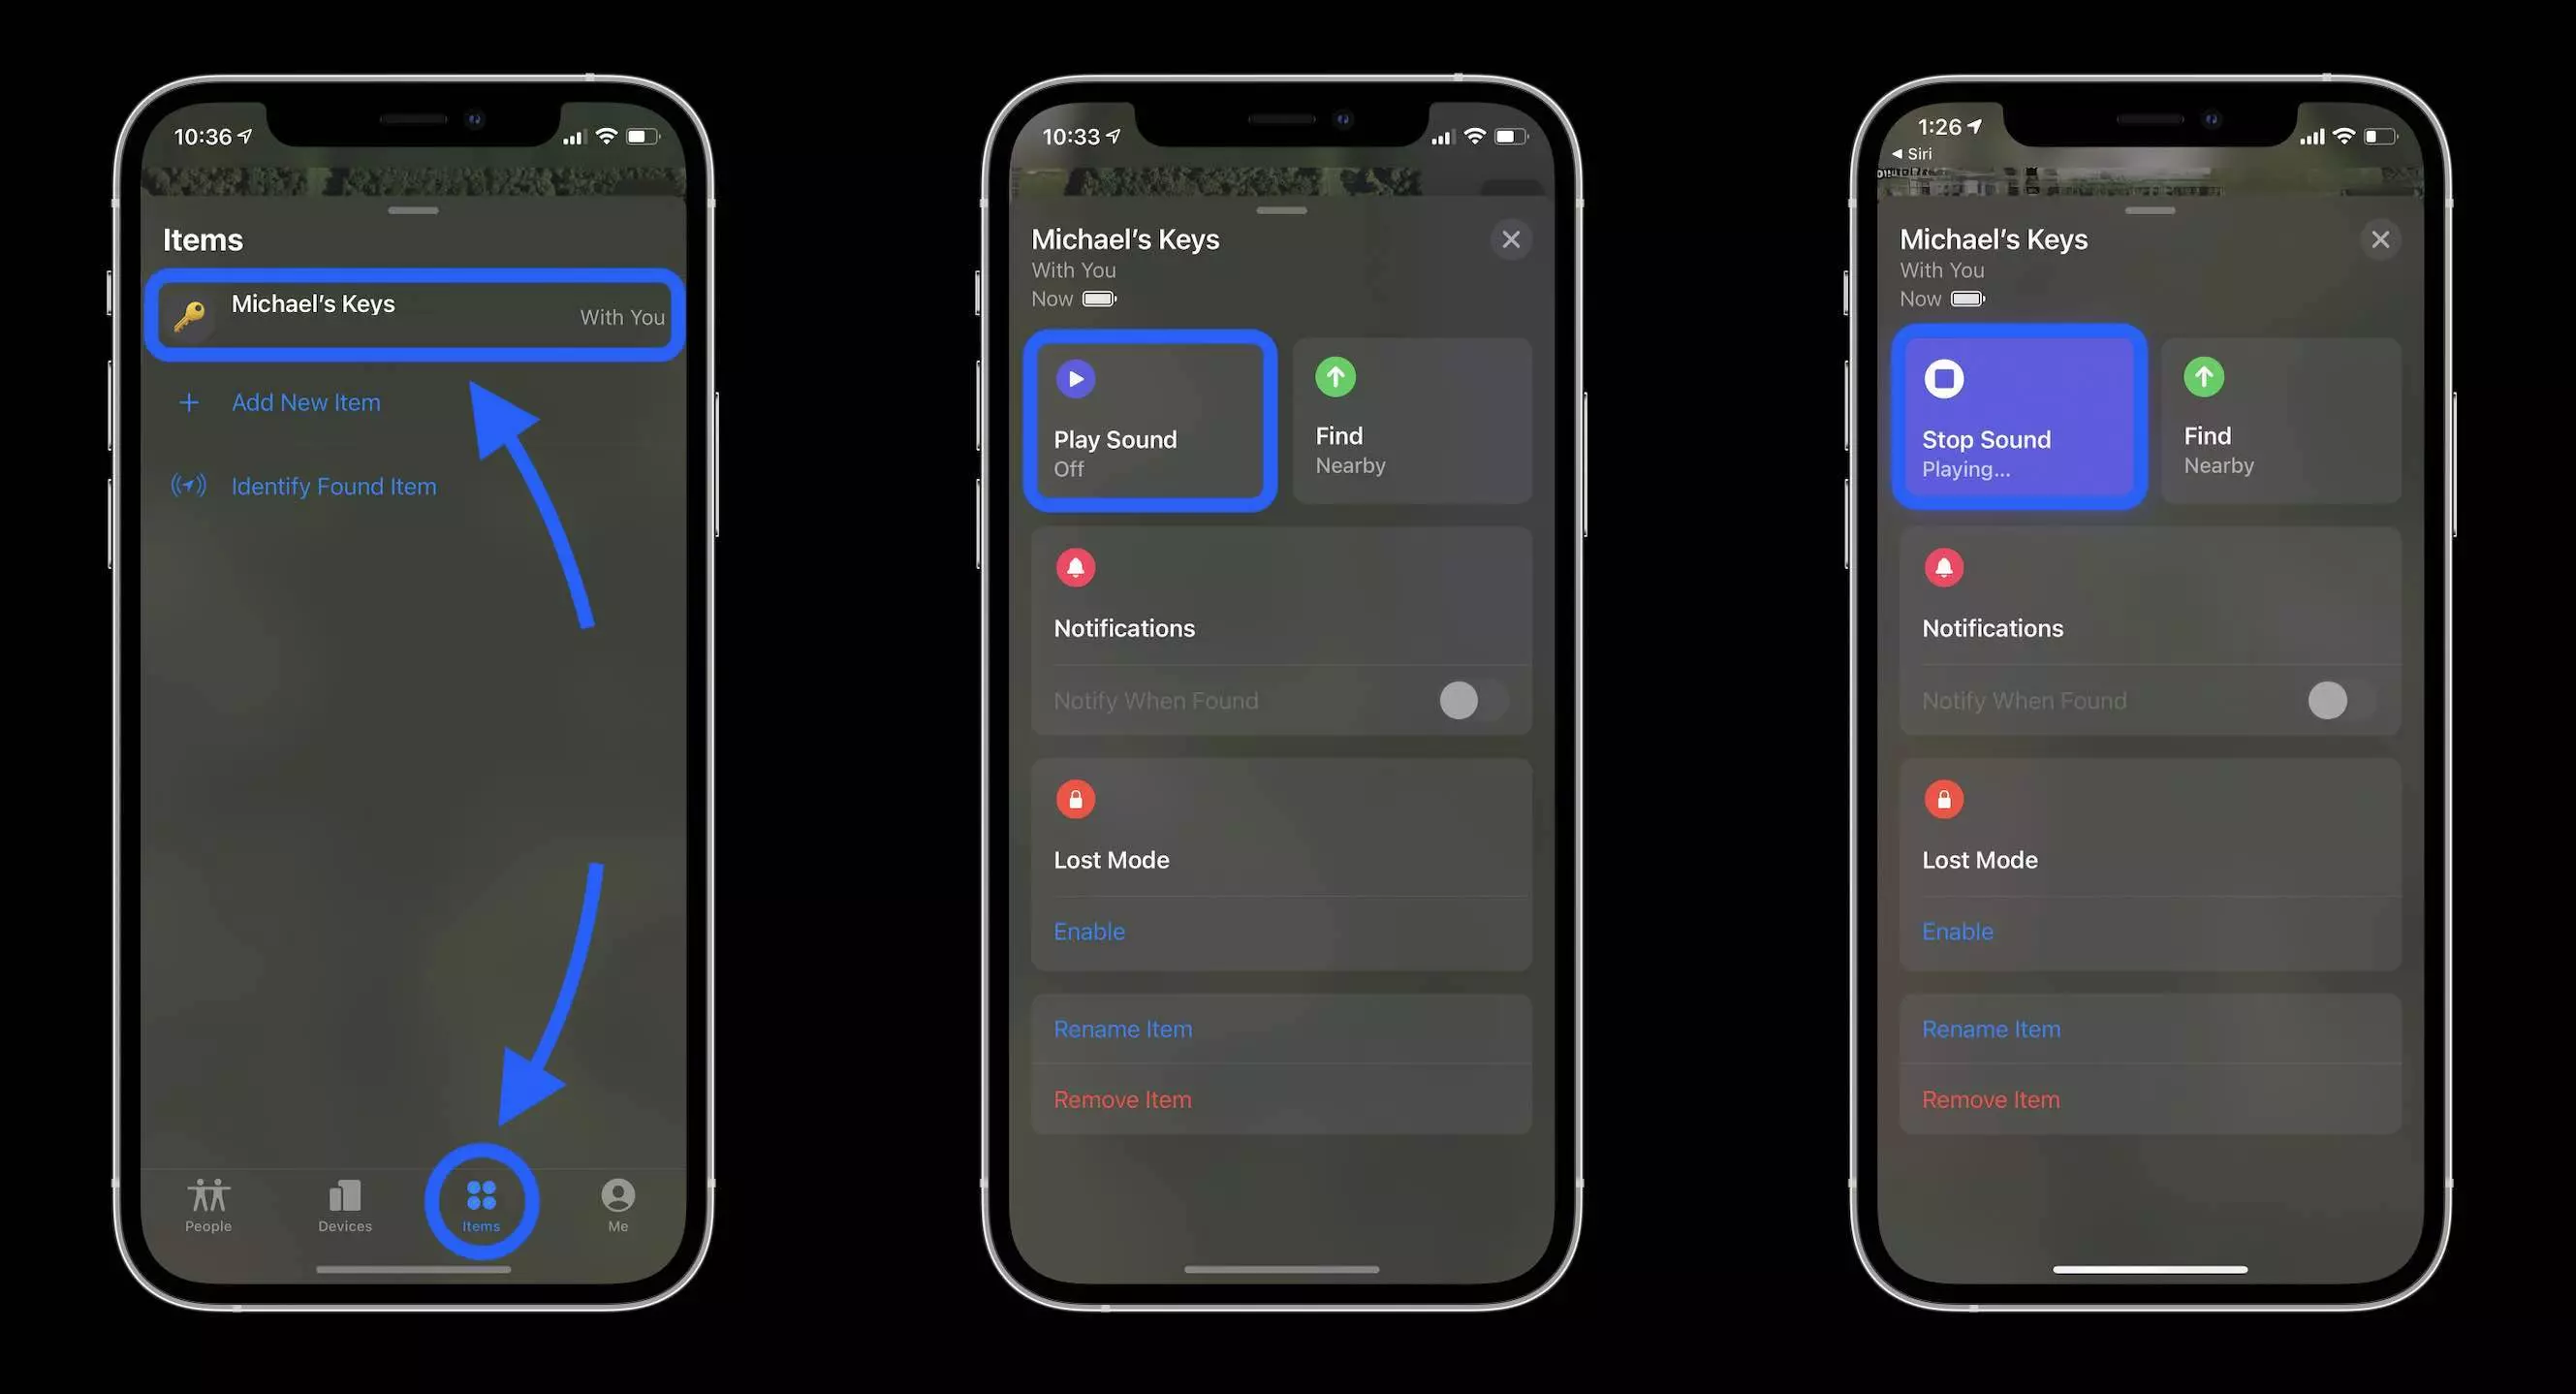Image resolution: width=2576 pixels, height=1394 pixels.
Task: Tap Identify Found Item option
Action: pos(333,486)
